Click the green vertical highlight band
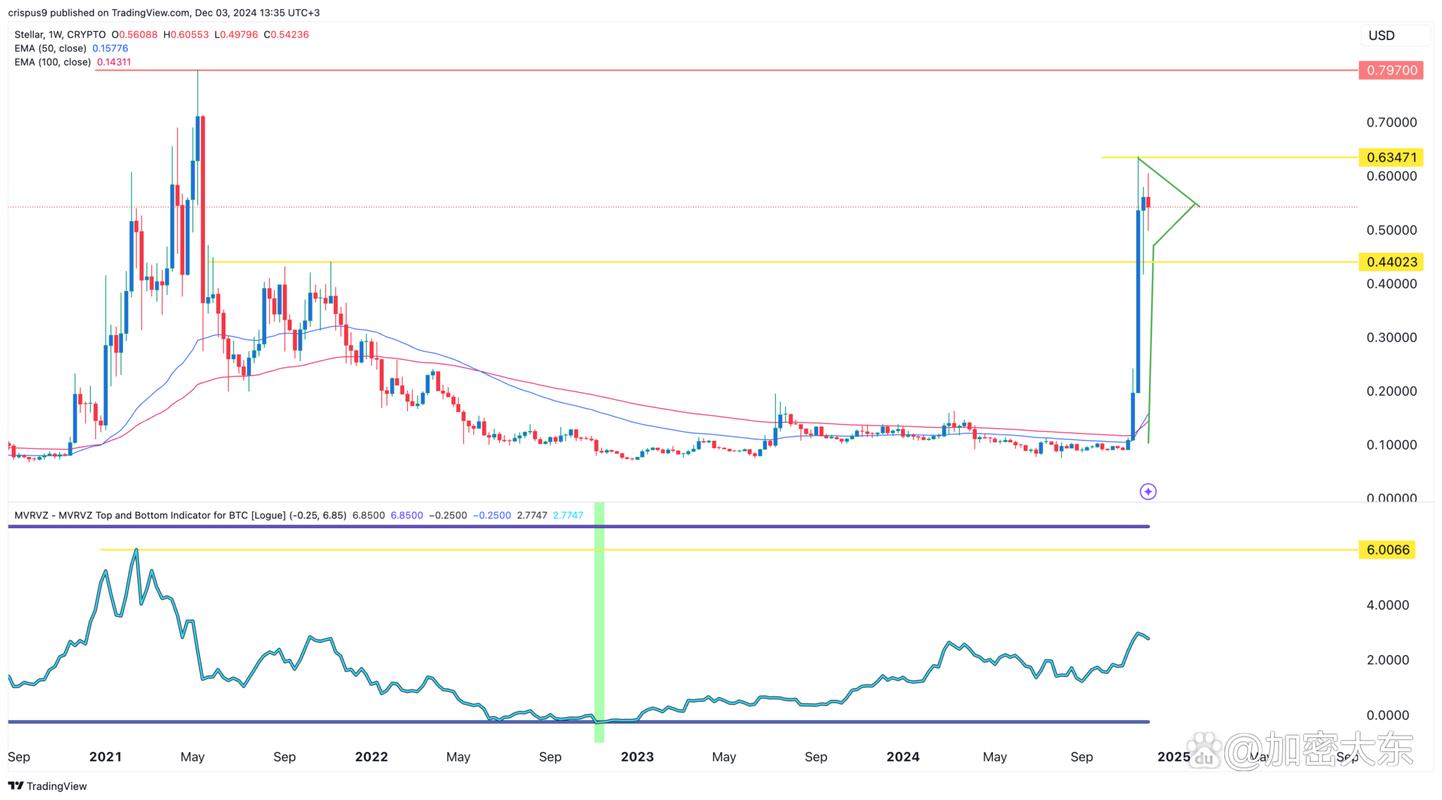Image resolution: width=1442 pixels, height=800 pixels. [x=599, y=620]
